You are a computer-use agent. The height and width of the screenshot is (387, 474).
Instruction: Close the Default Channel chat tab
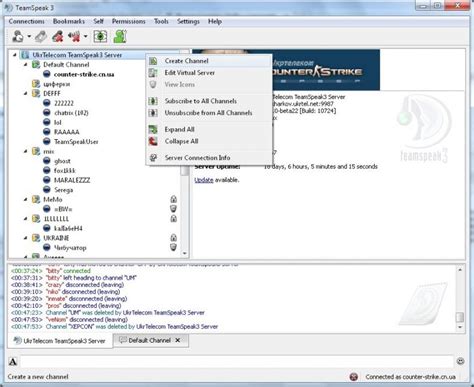click(178, 340)
